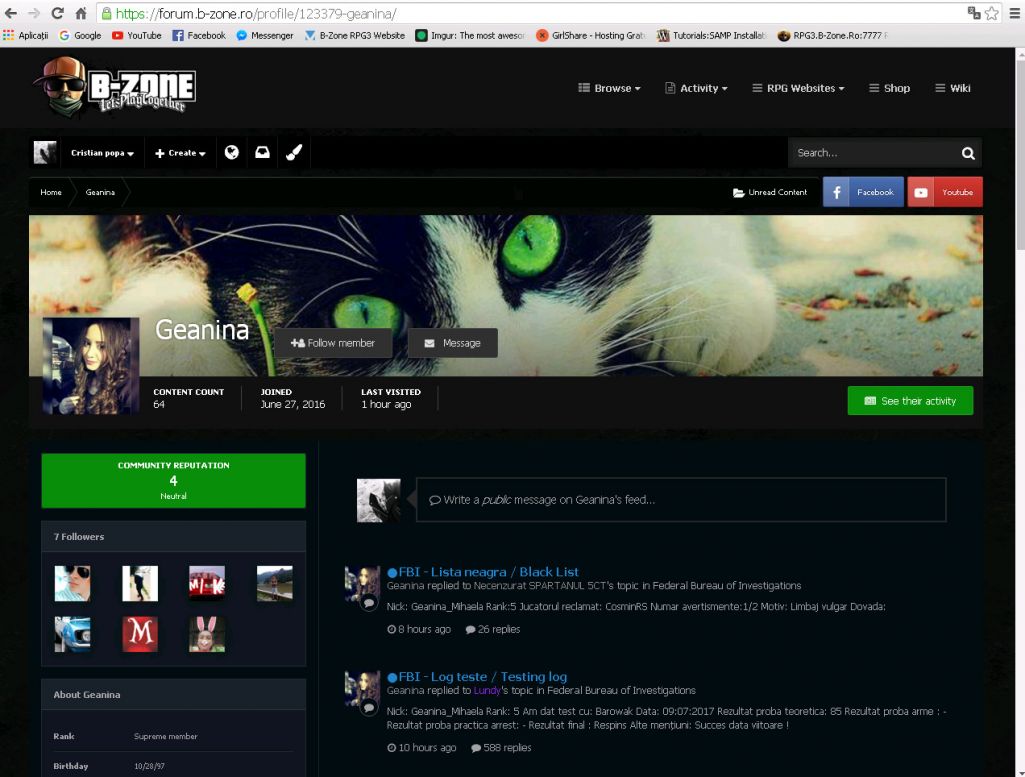Reload page with browser refresh icon
The width and height of the screenshot is (1025, 777).
tap(57, 14)
